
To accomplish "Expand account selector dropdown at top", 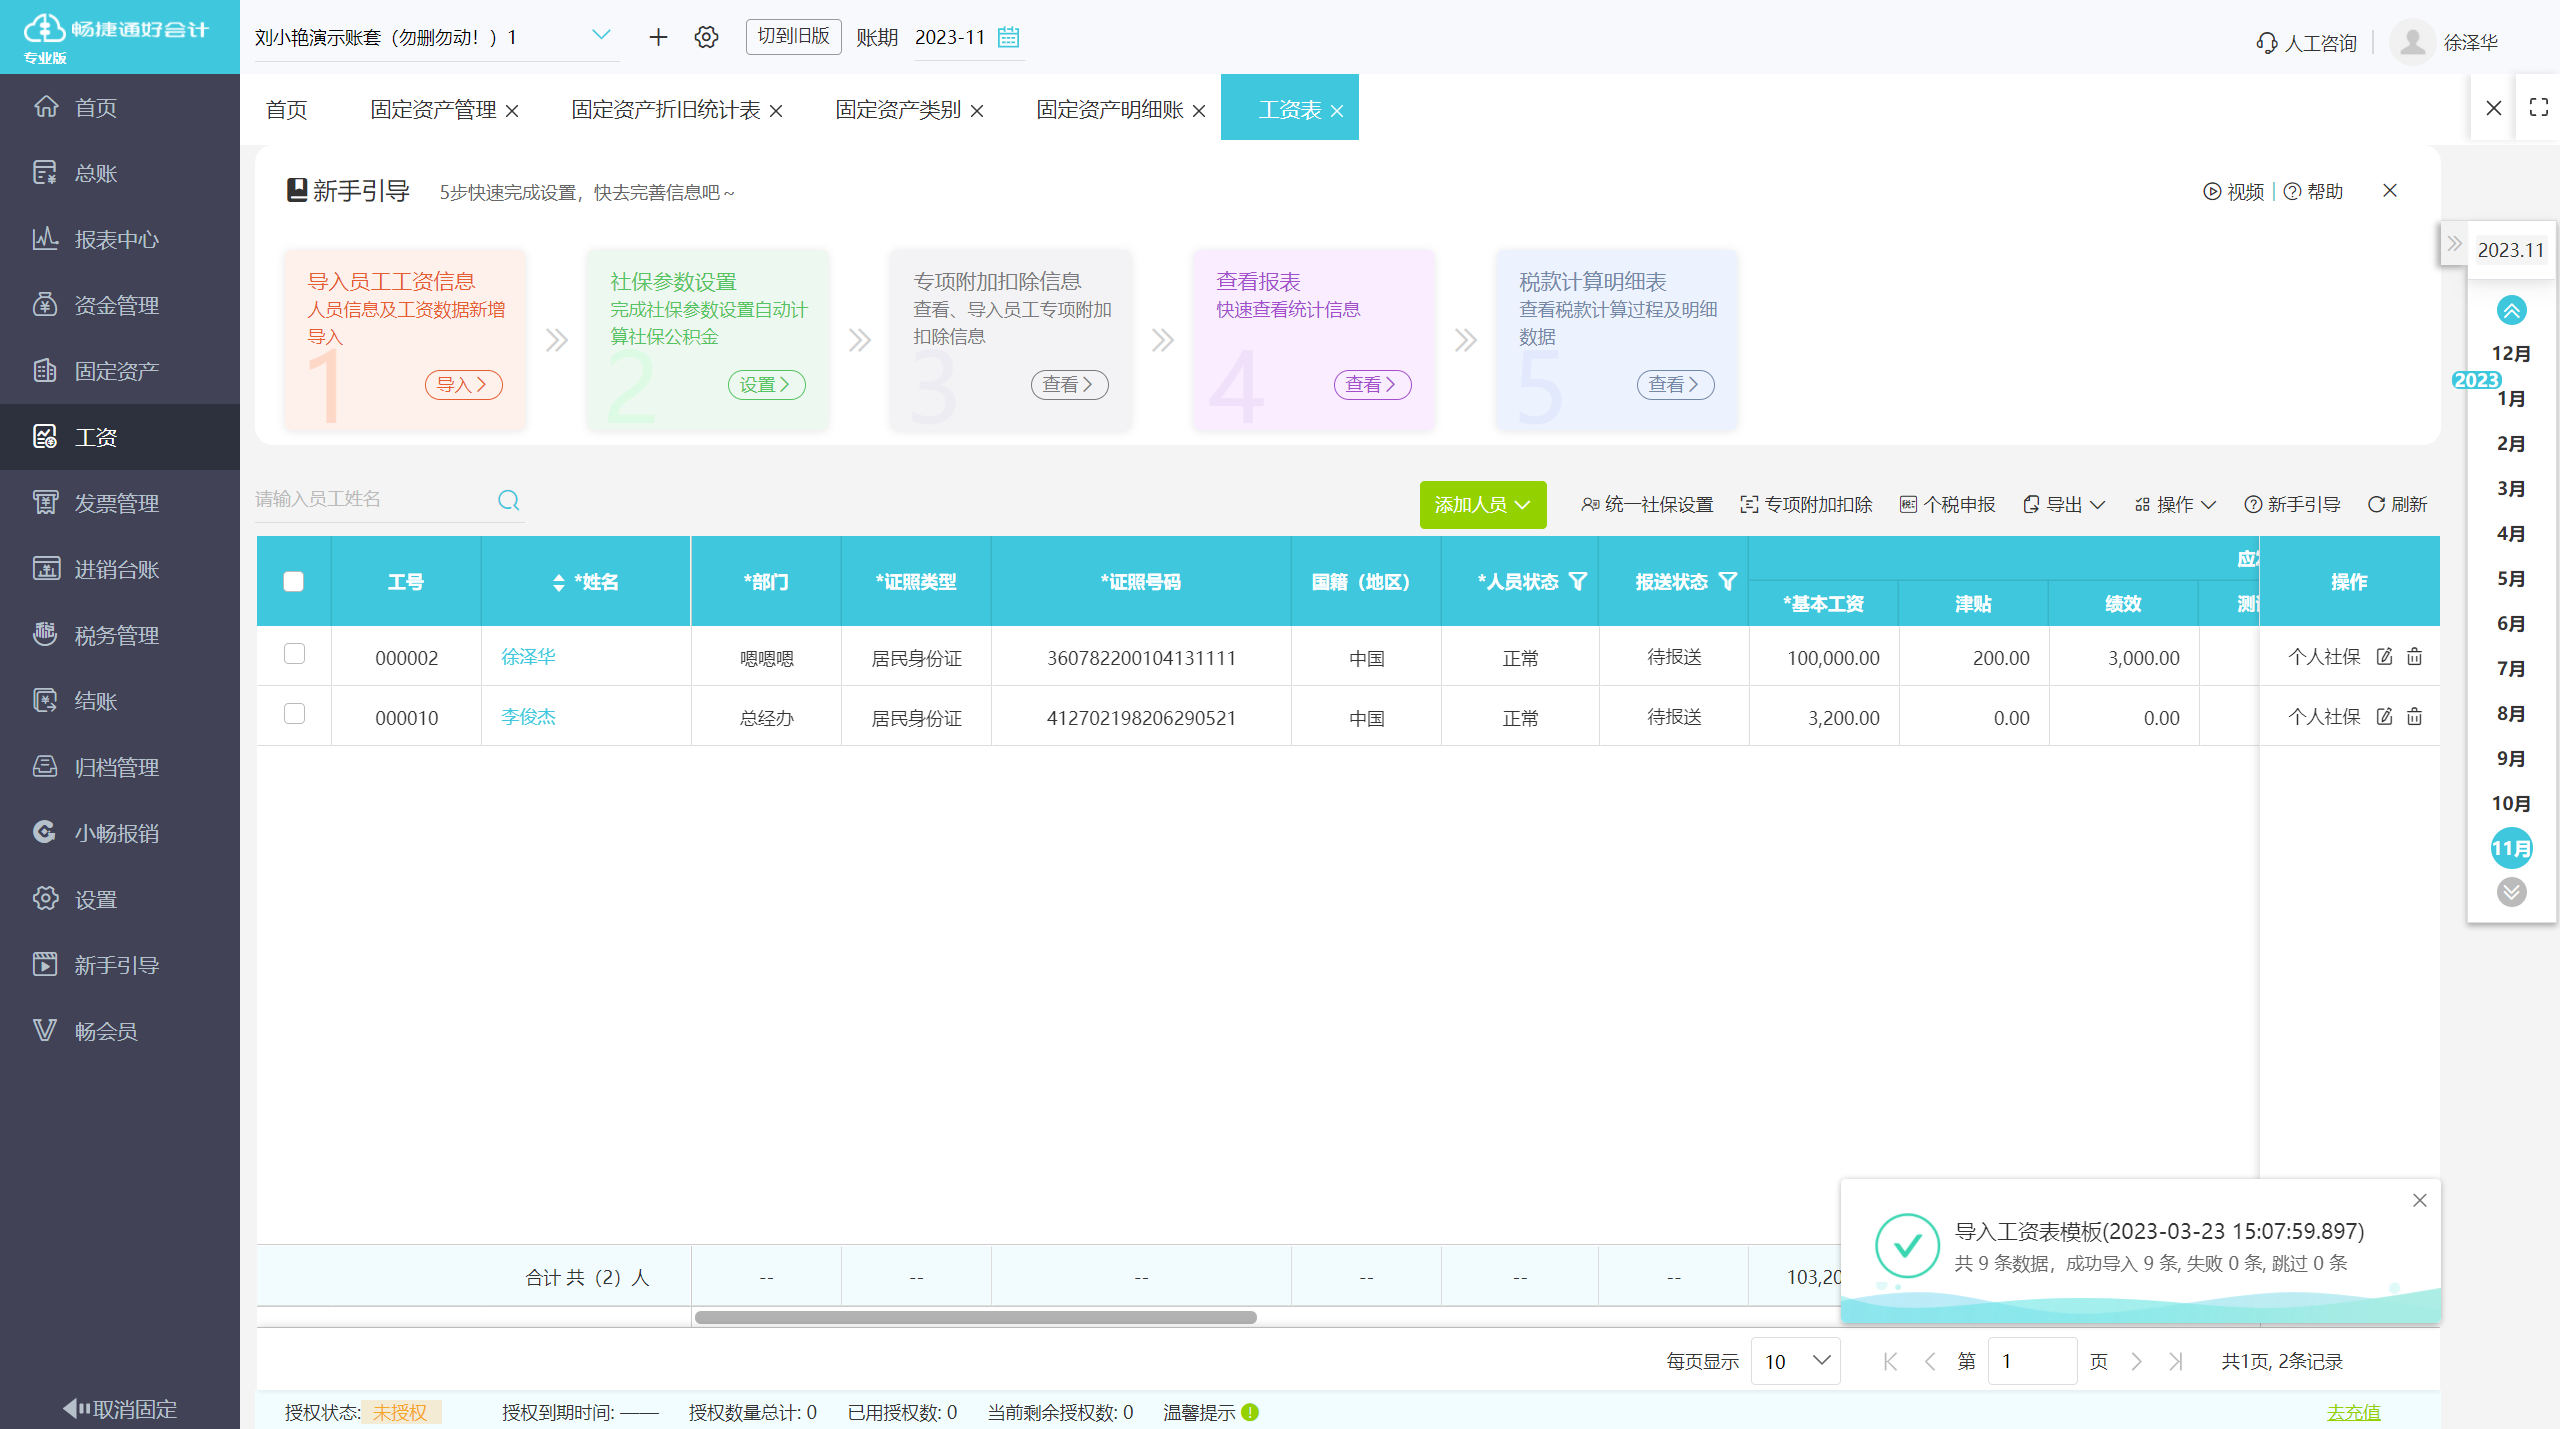I will tap(603, 39).
